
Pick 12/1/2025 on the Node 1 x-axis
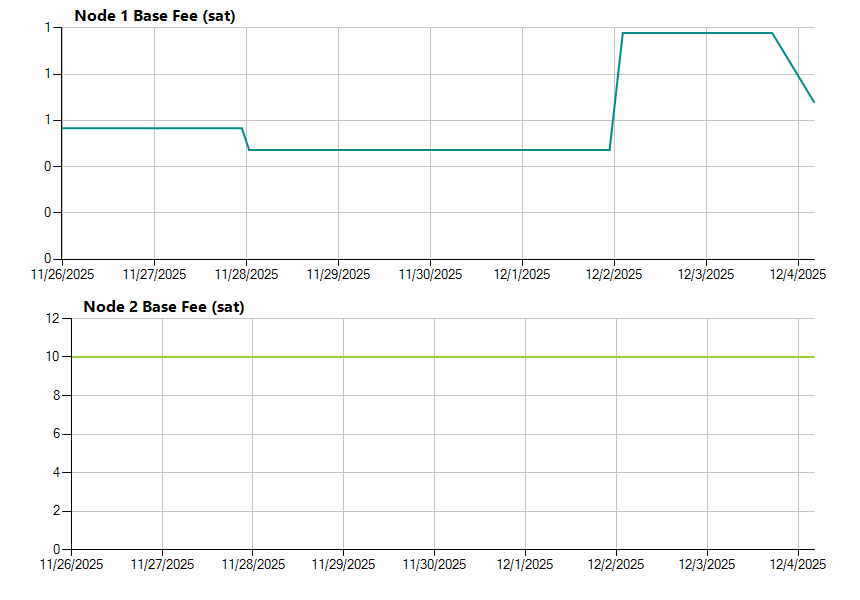point(522,273)
